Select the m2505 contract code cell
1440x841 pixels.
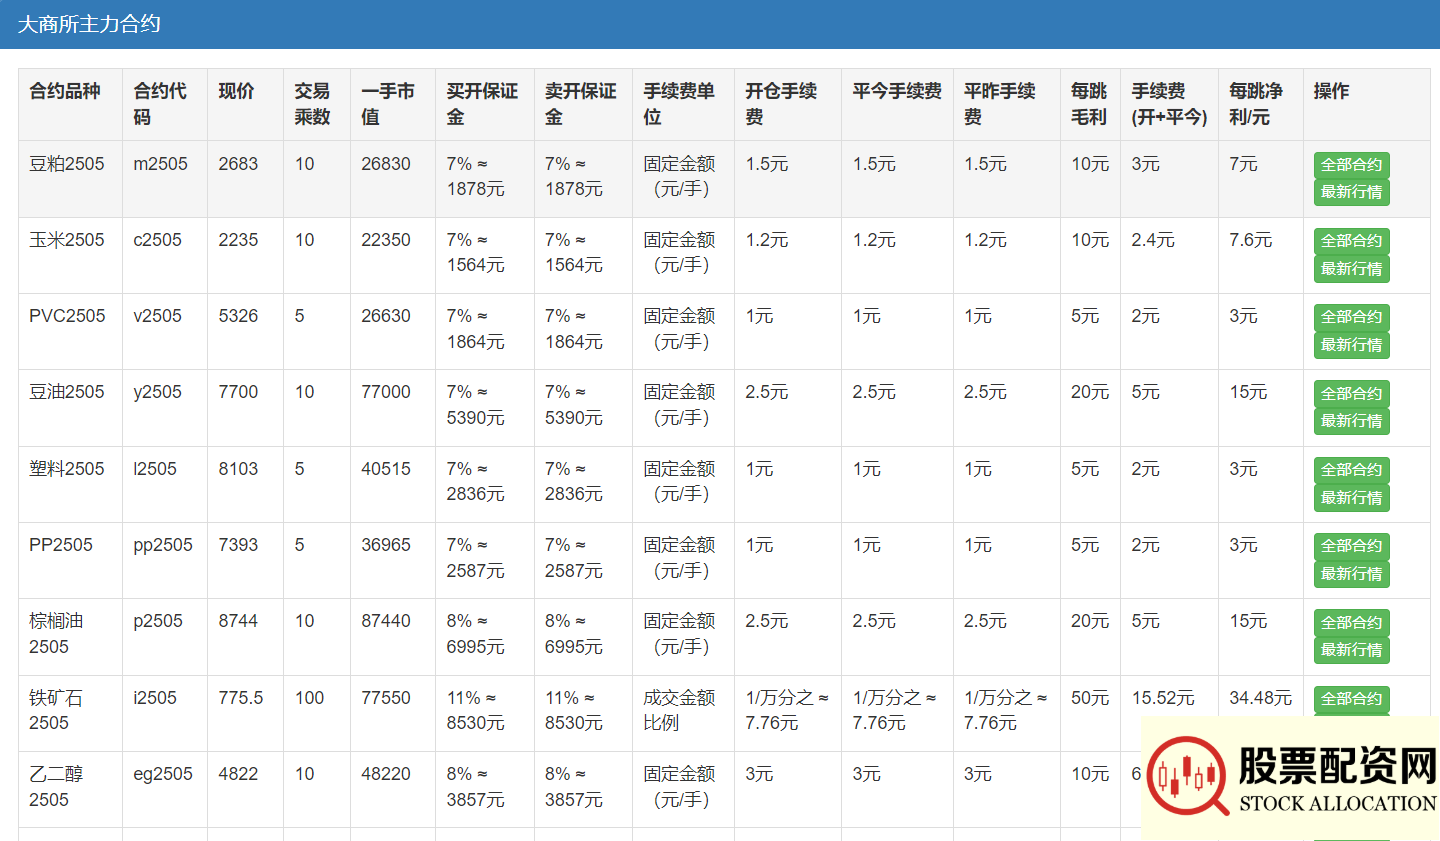[160, 164]
